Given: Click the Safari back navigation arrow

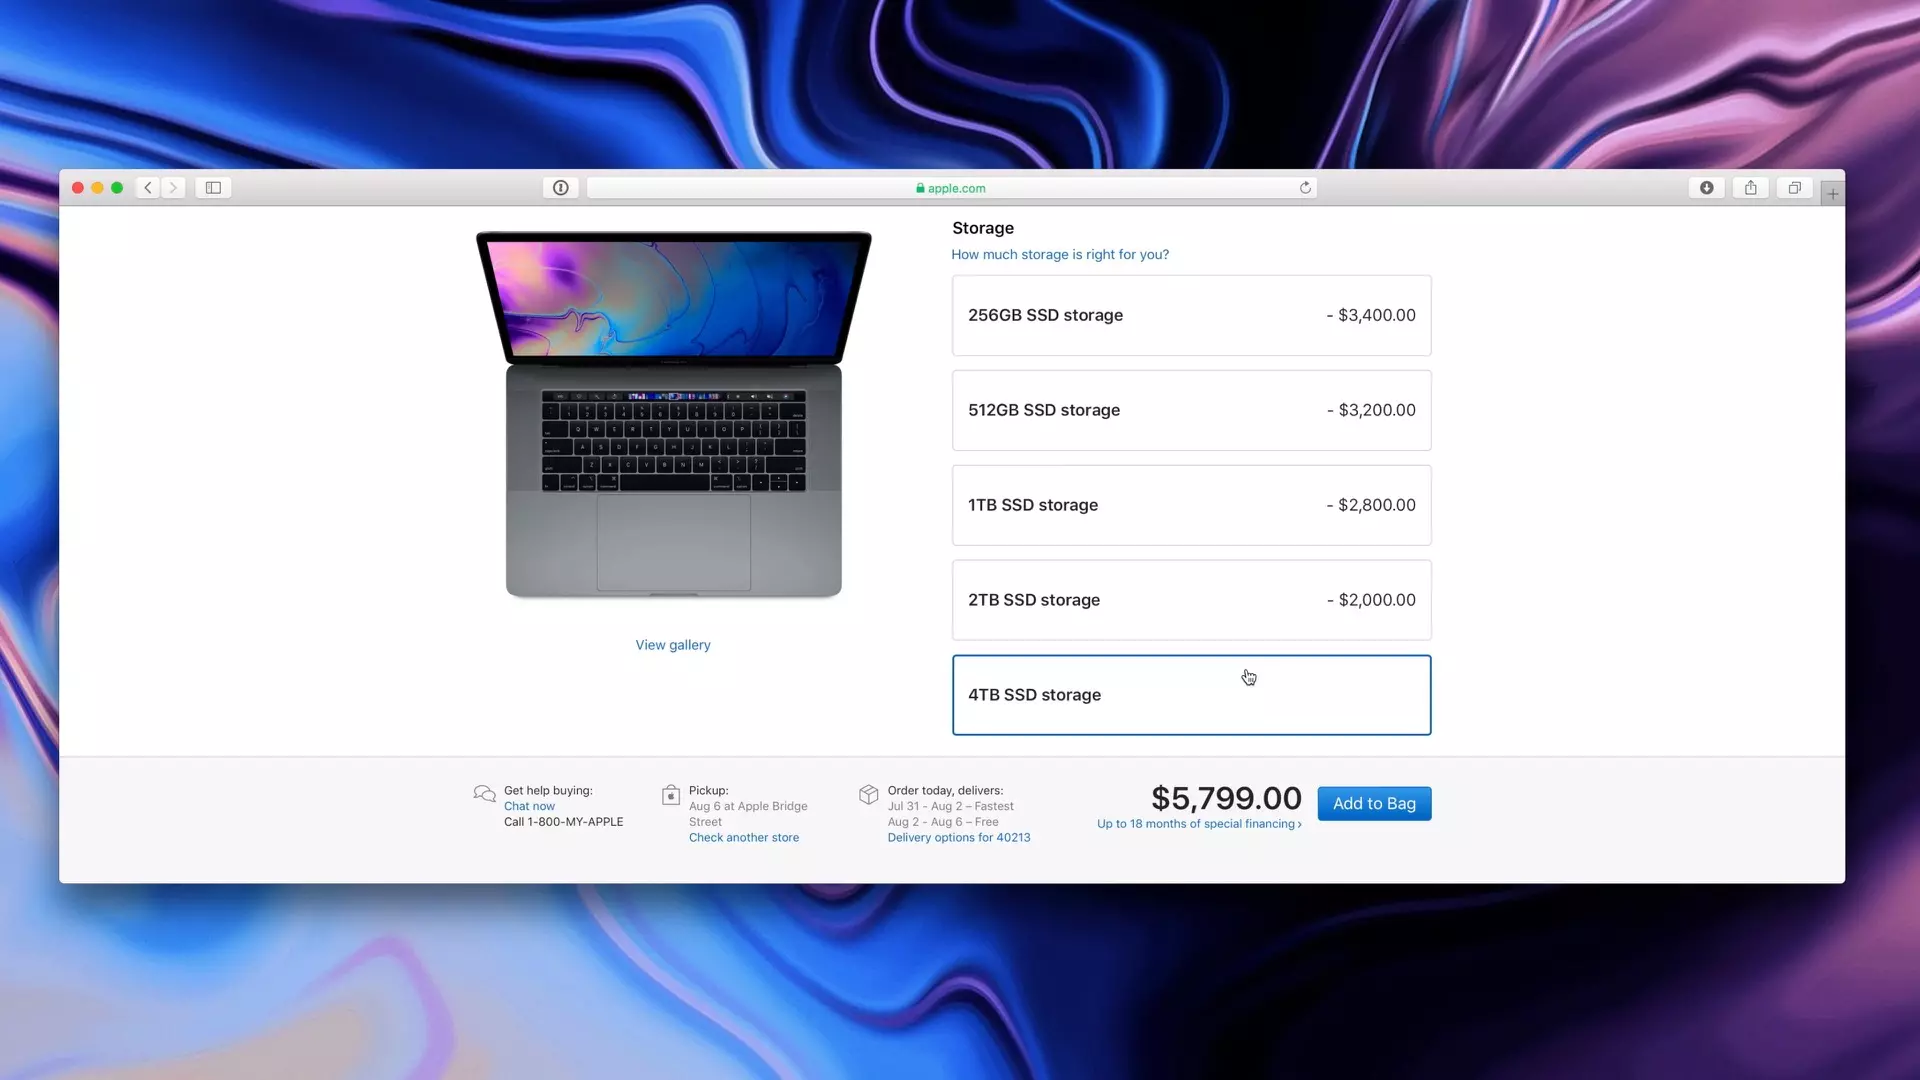Looking at the screenshot, I should (x=146, y=187).
